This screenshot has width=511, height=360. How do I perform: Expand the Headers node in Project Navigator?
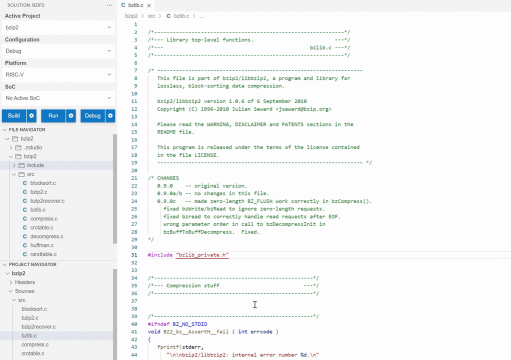[x=11, y=282]
